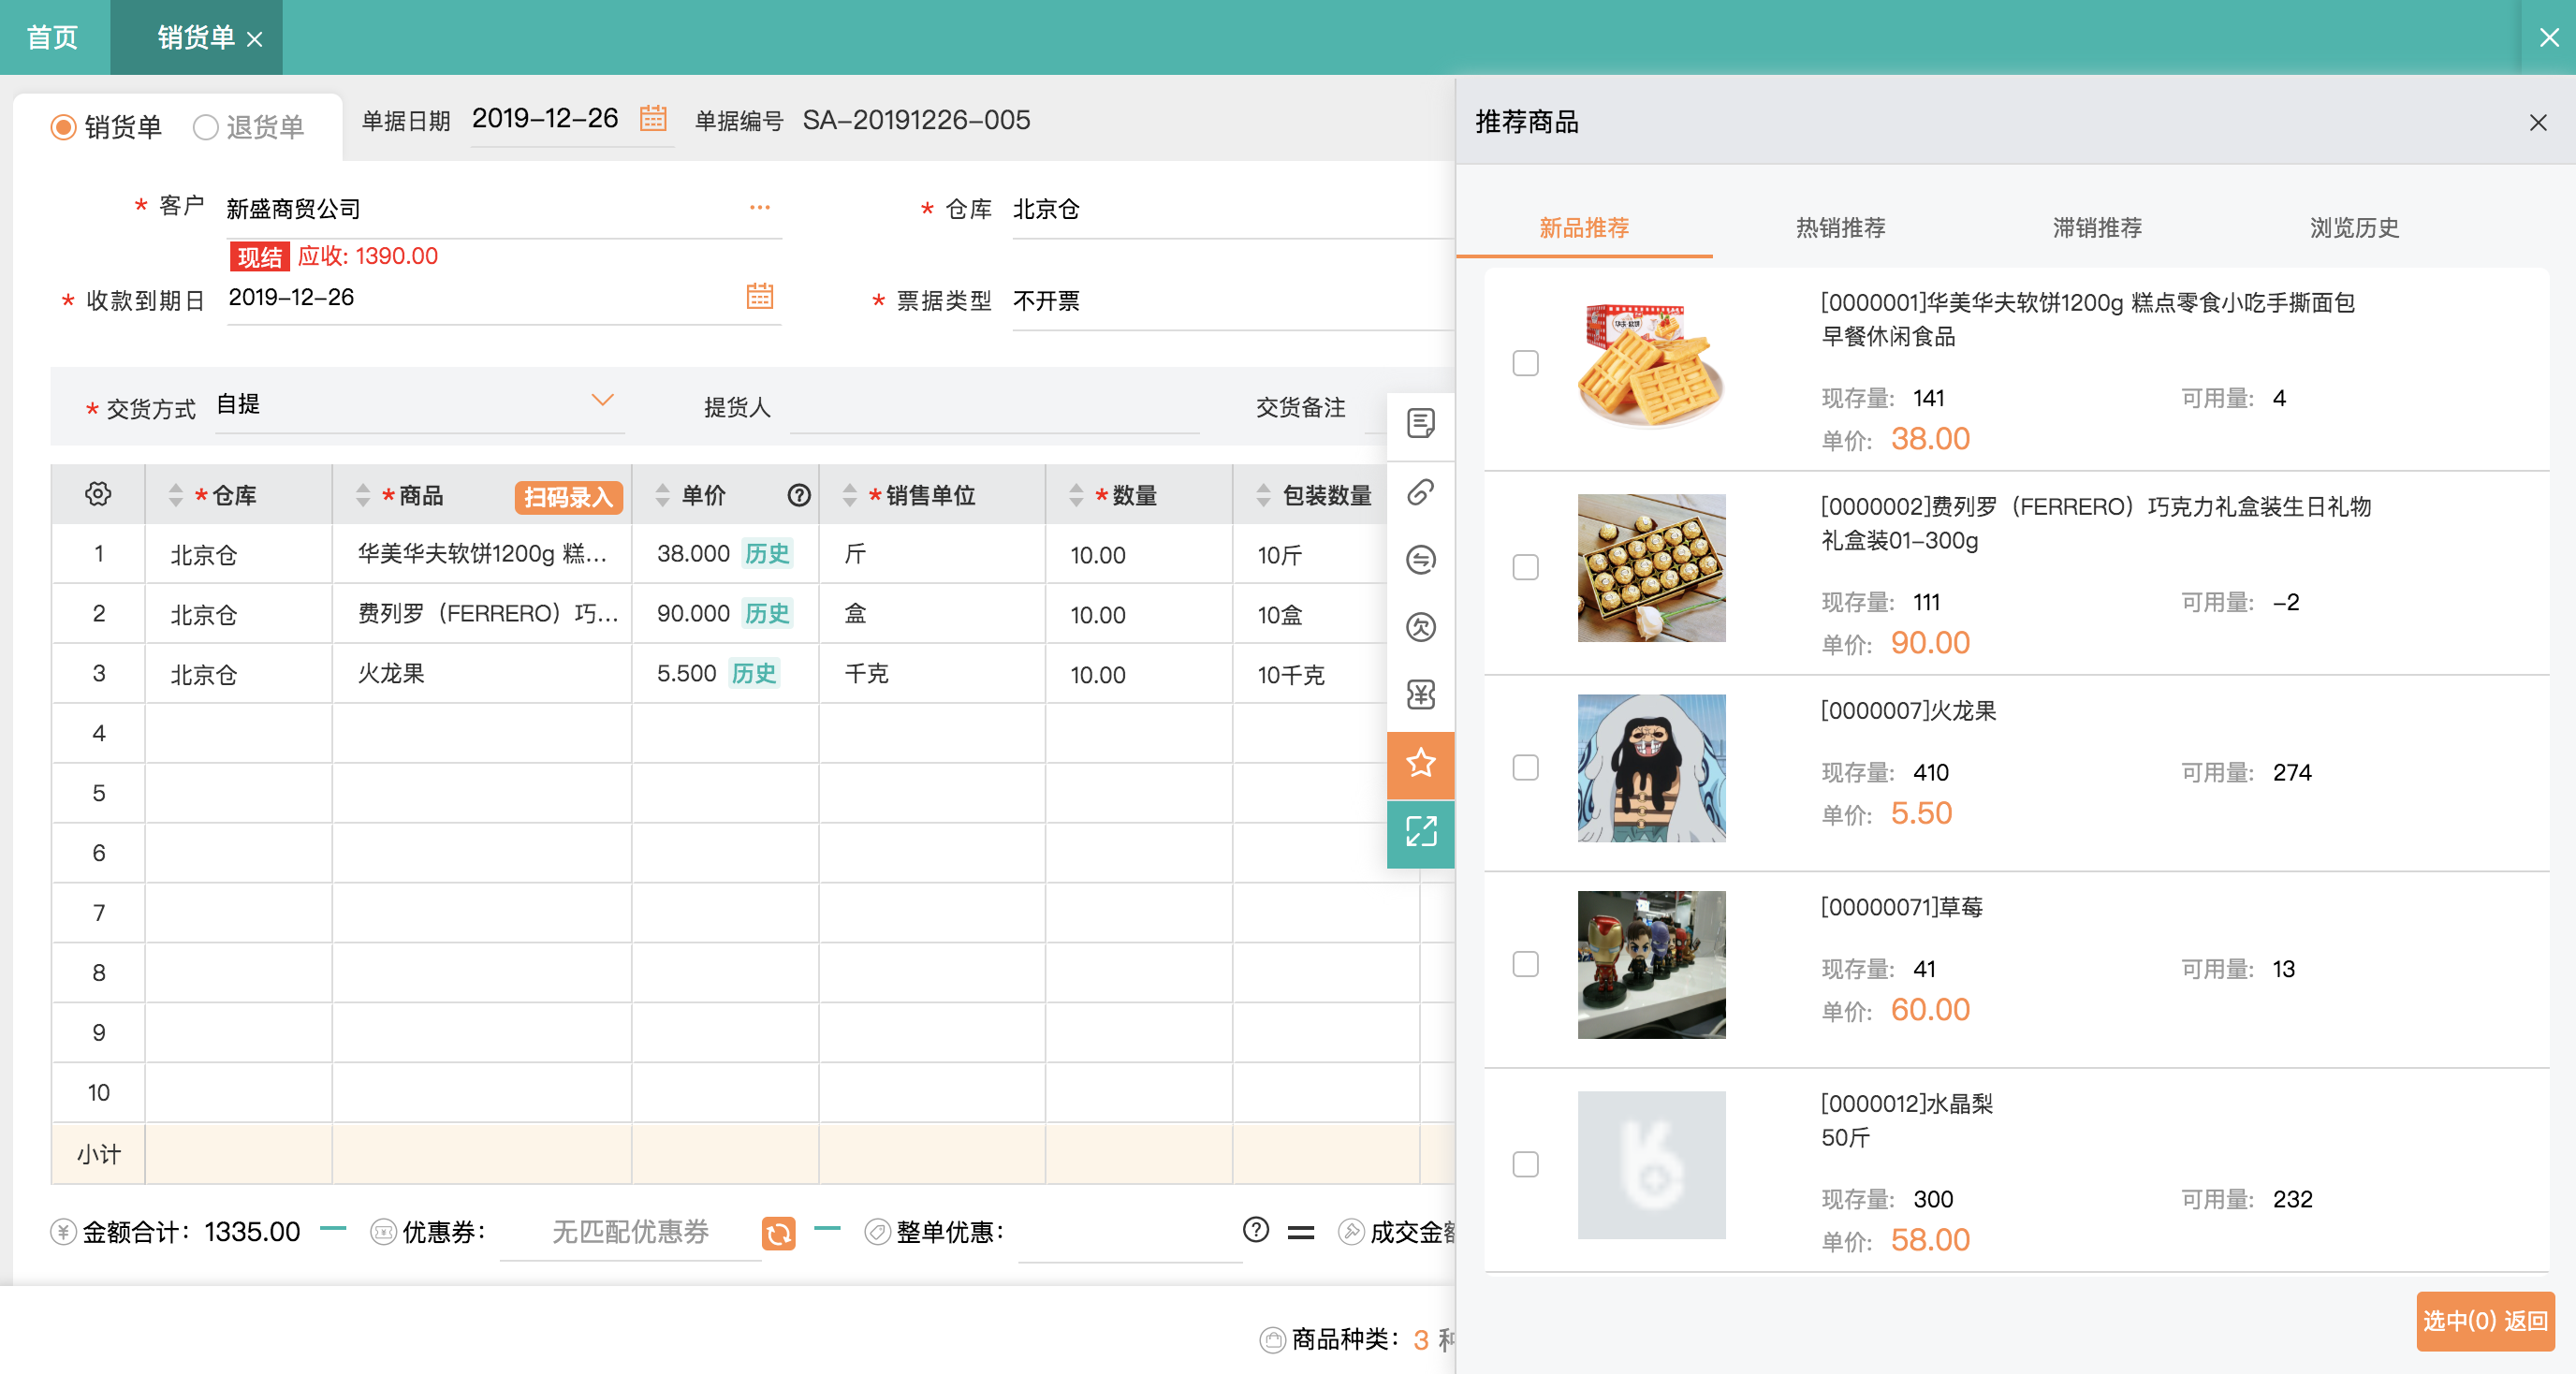The height and width of the screenshot is (1374, 2576).
Task: Toggle checkbox for 草莓 recommended product
Action: [1527, 965]
